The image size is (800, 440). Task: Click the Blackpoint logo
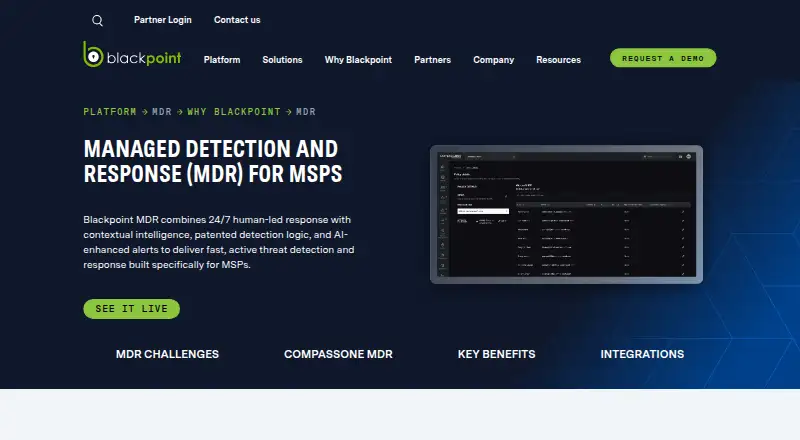pos(132,55)
